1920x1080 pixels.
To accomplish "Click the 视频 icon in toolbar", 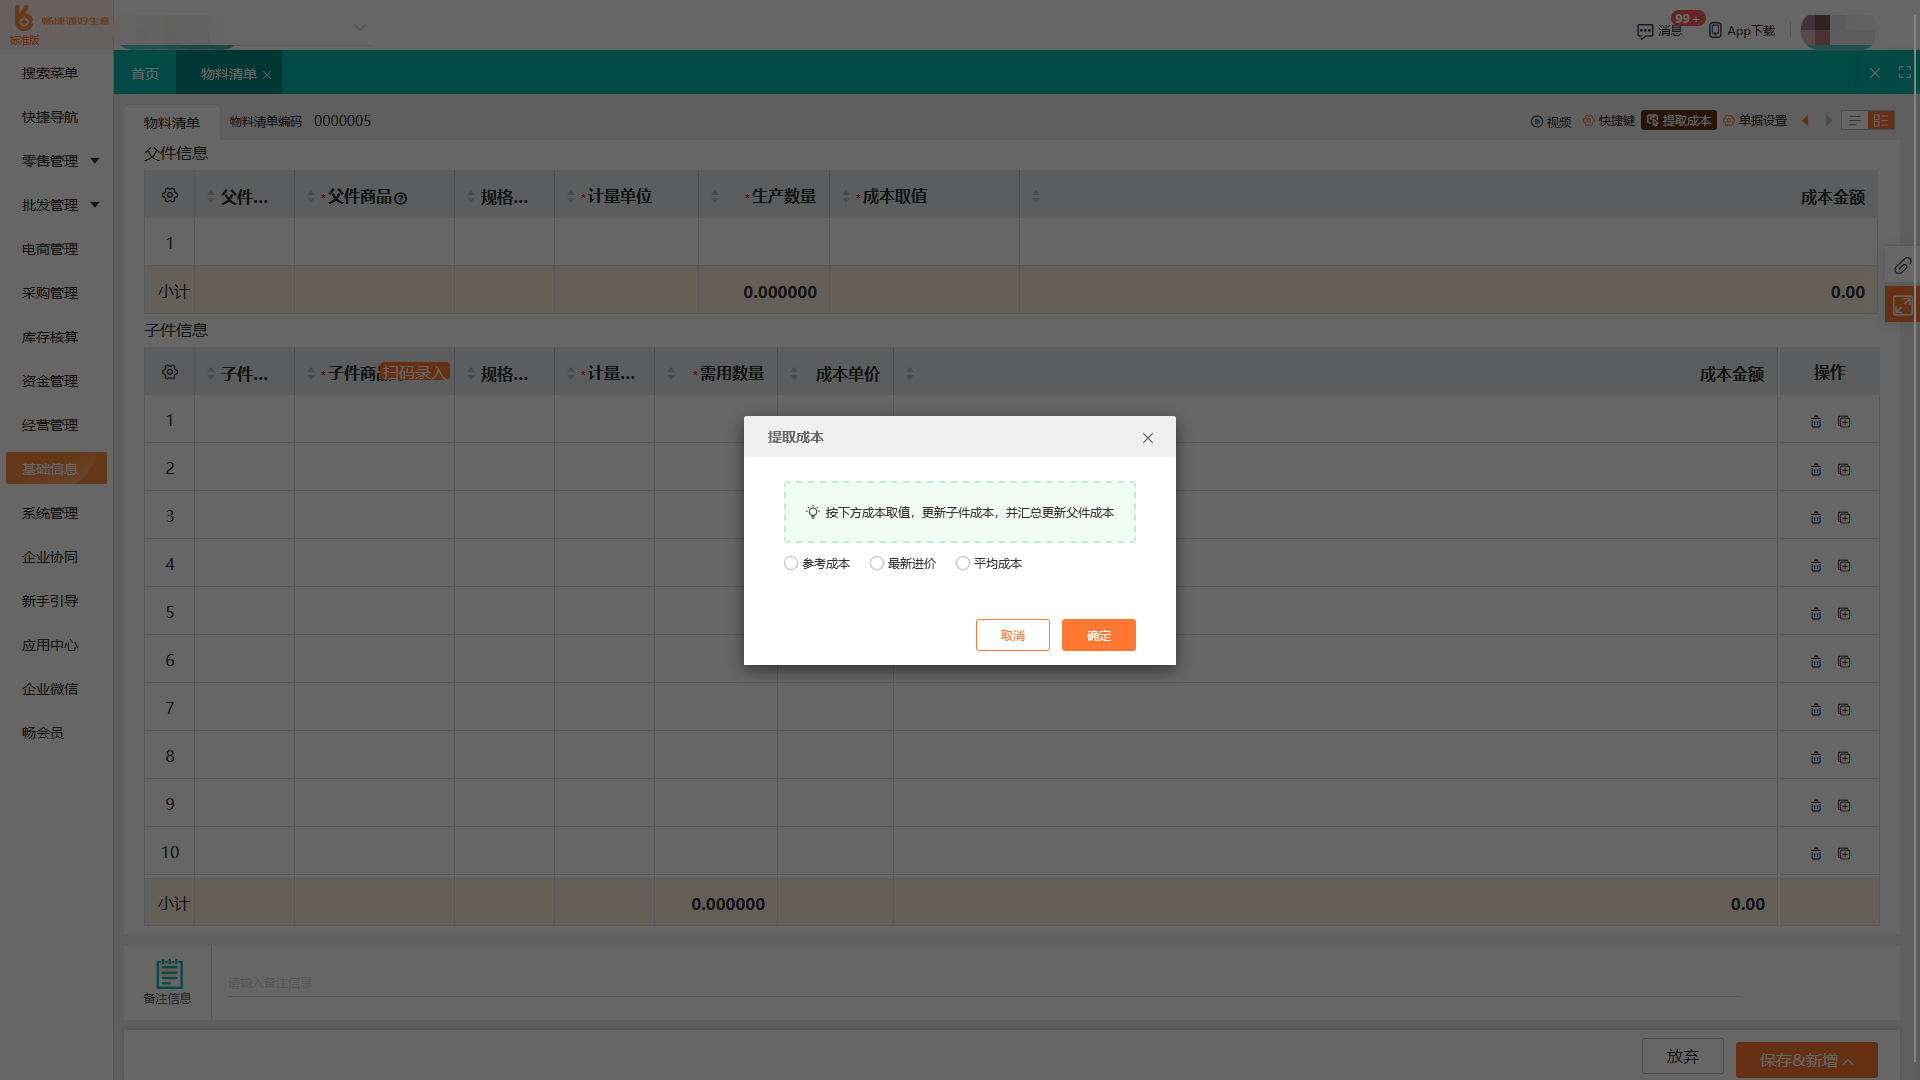I will click(x=1534, y=121).
